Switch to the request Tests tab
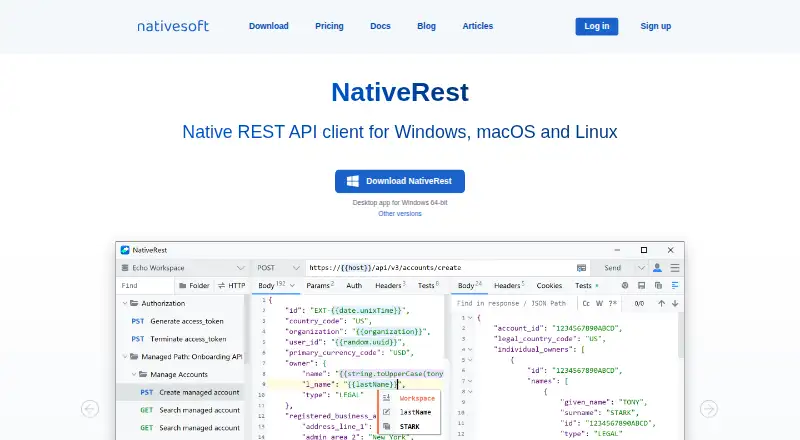Image resolution: width=800 pixels, height=440 pixels. [428, 286]
